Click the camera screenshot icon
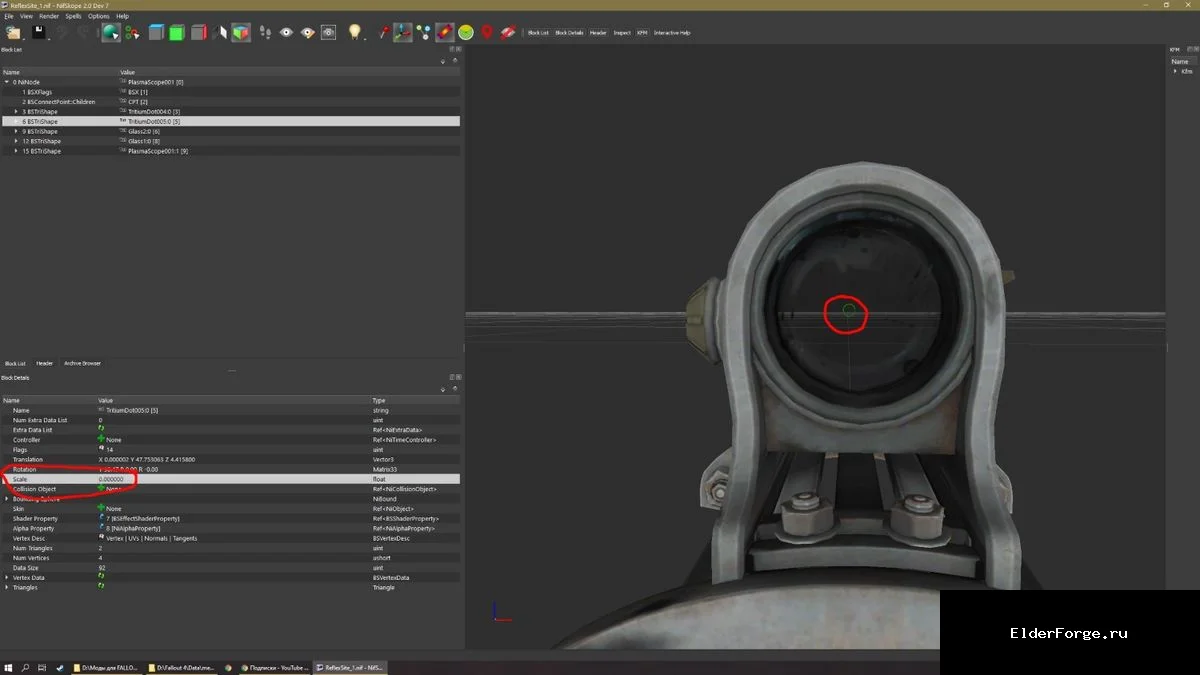This screenshot has width=1200, height=675. click(x=328, y=32)
